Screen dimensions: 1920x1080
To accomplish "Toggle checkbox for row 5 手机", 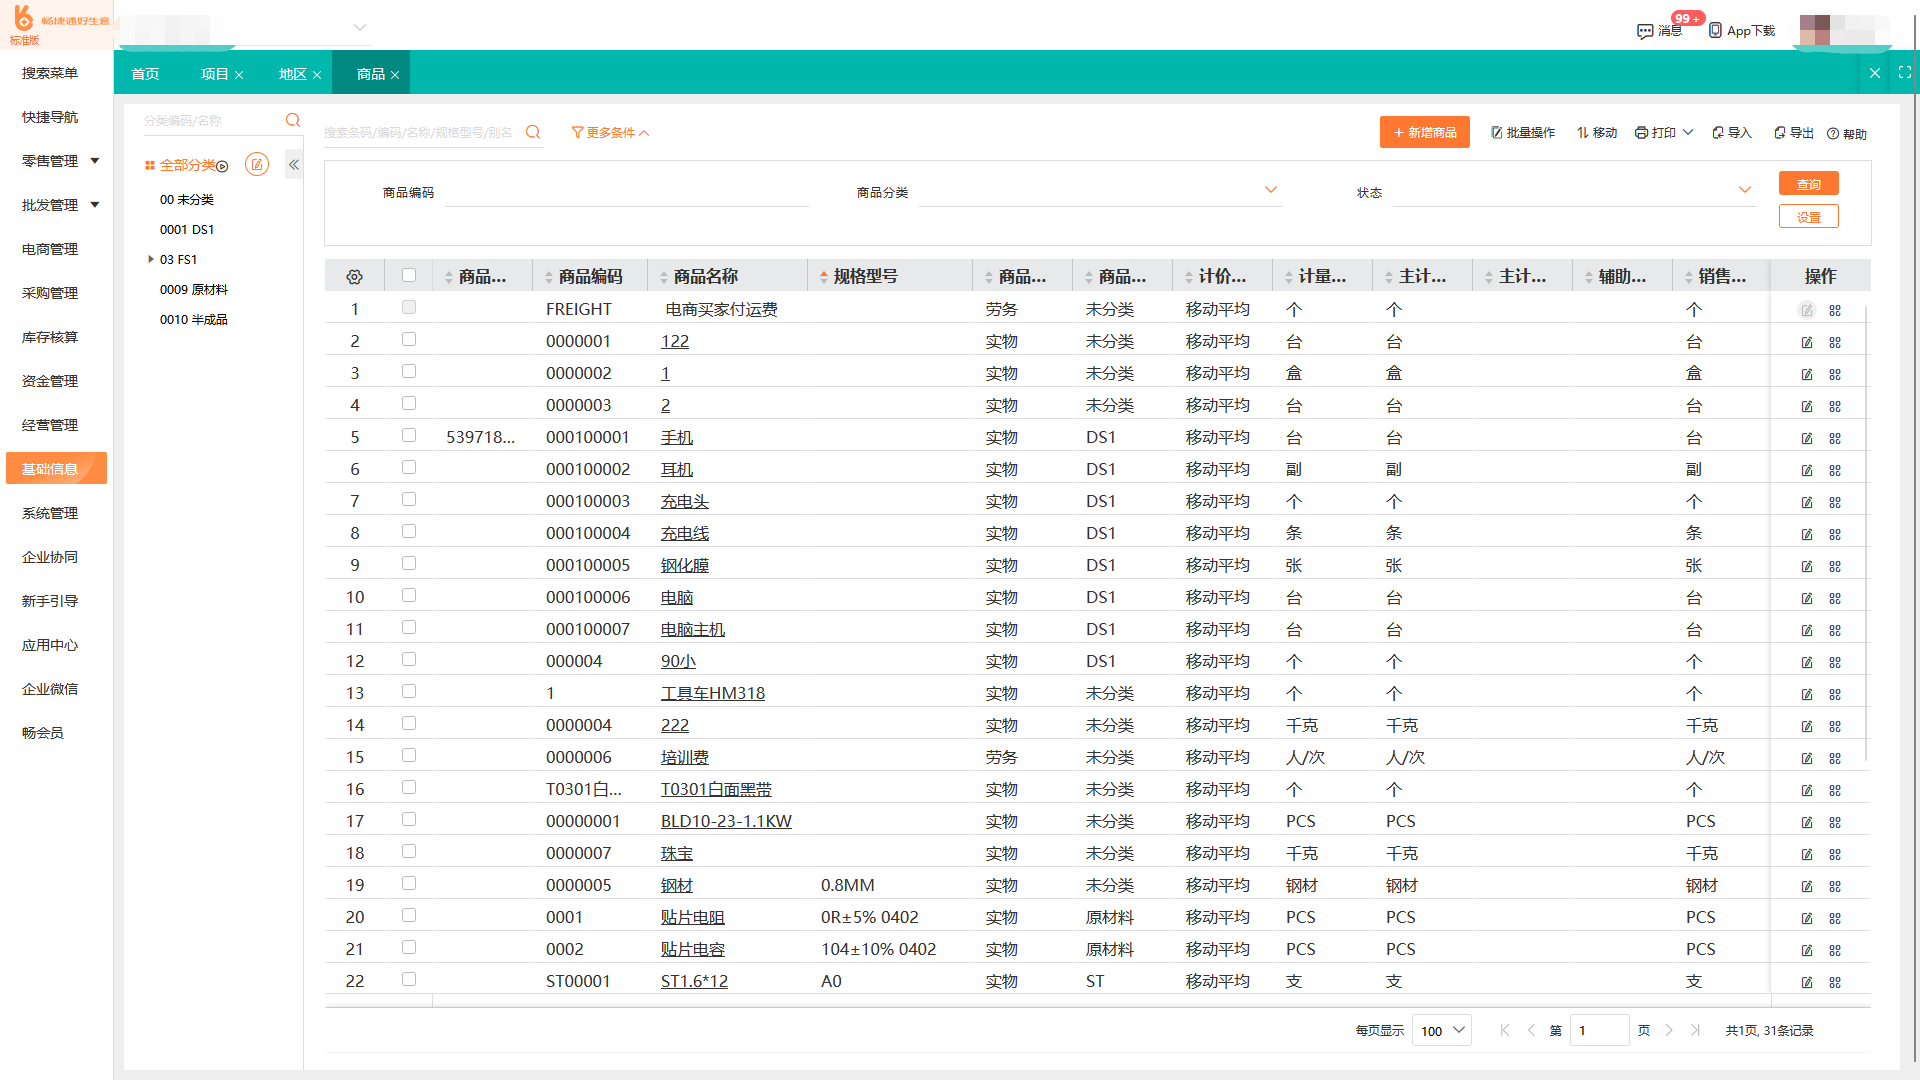I will click(410, 435).
